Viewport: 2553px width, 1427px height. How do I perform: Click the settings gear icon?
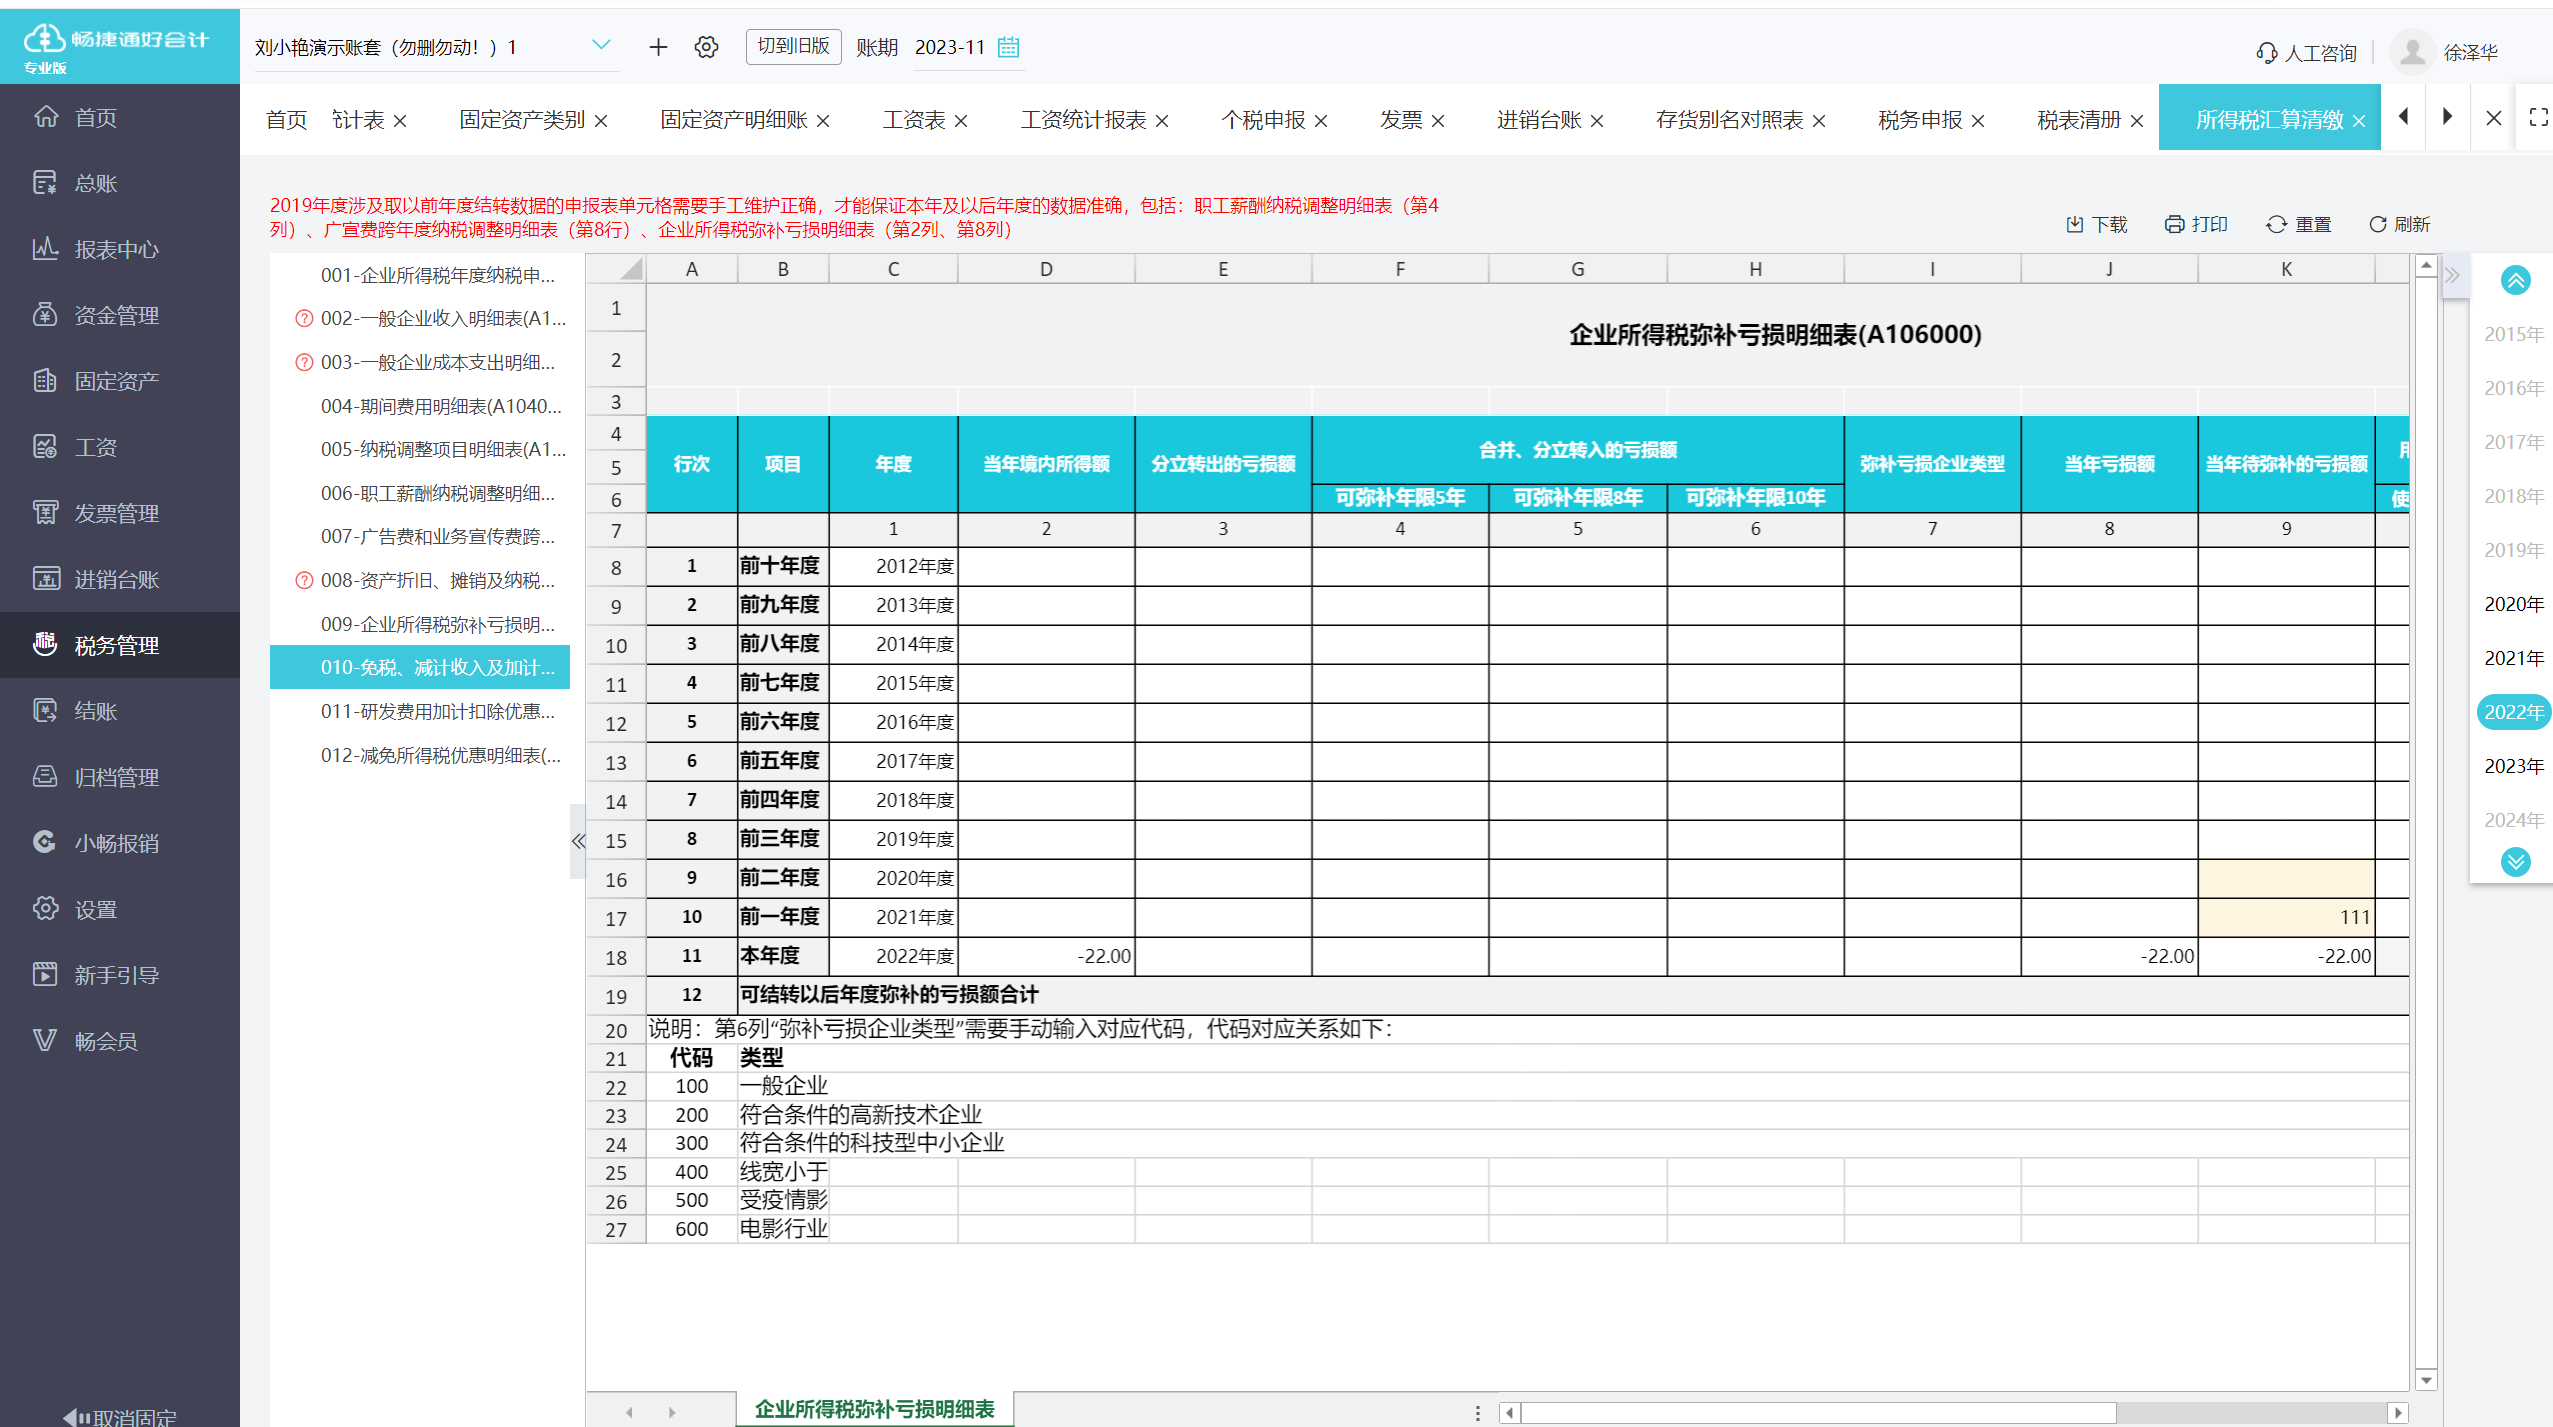[x=703, y=47]
